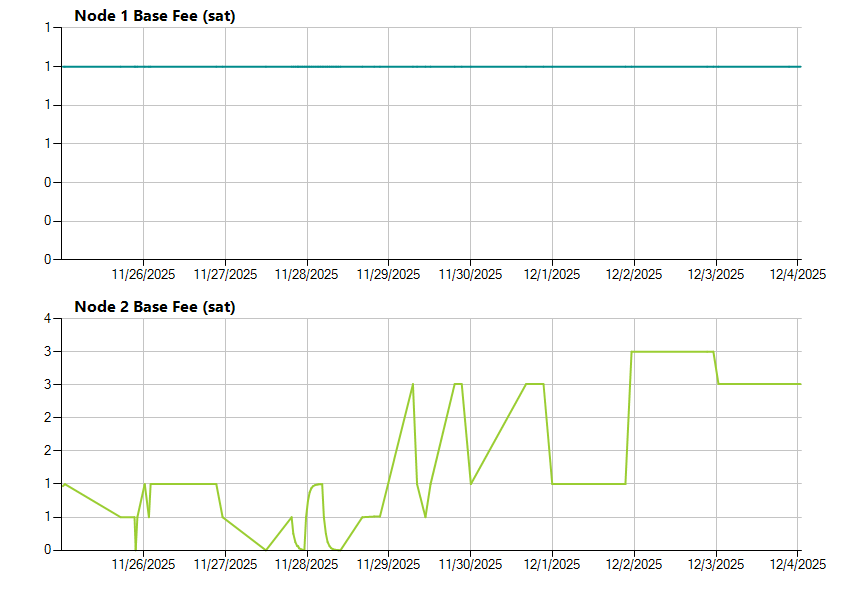The height and width of the screenshot is (600, 860).
Task: Select 11/26/2025 on the Node 1 chart axis
Action: (143, 274)
